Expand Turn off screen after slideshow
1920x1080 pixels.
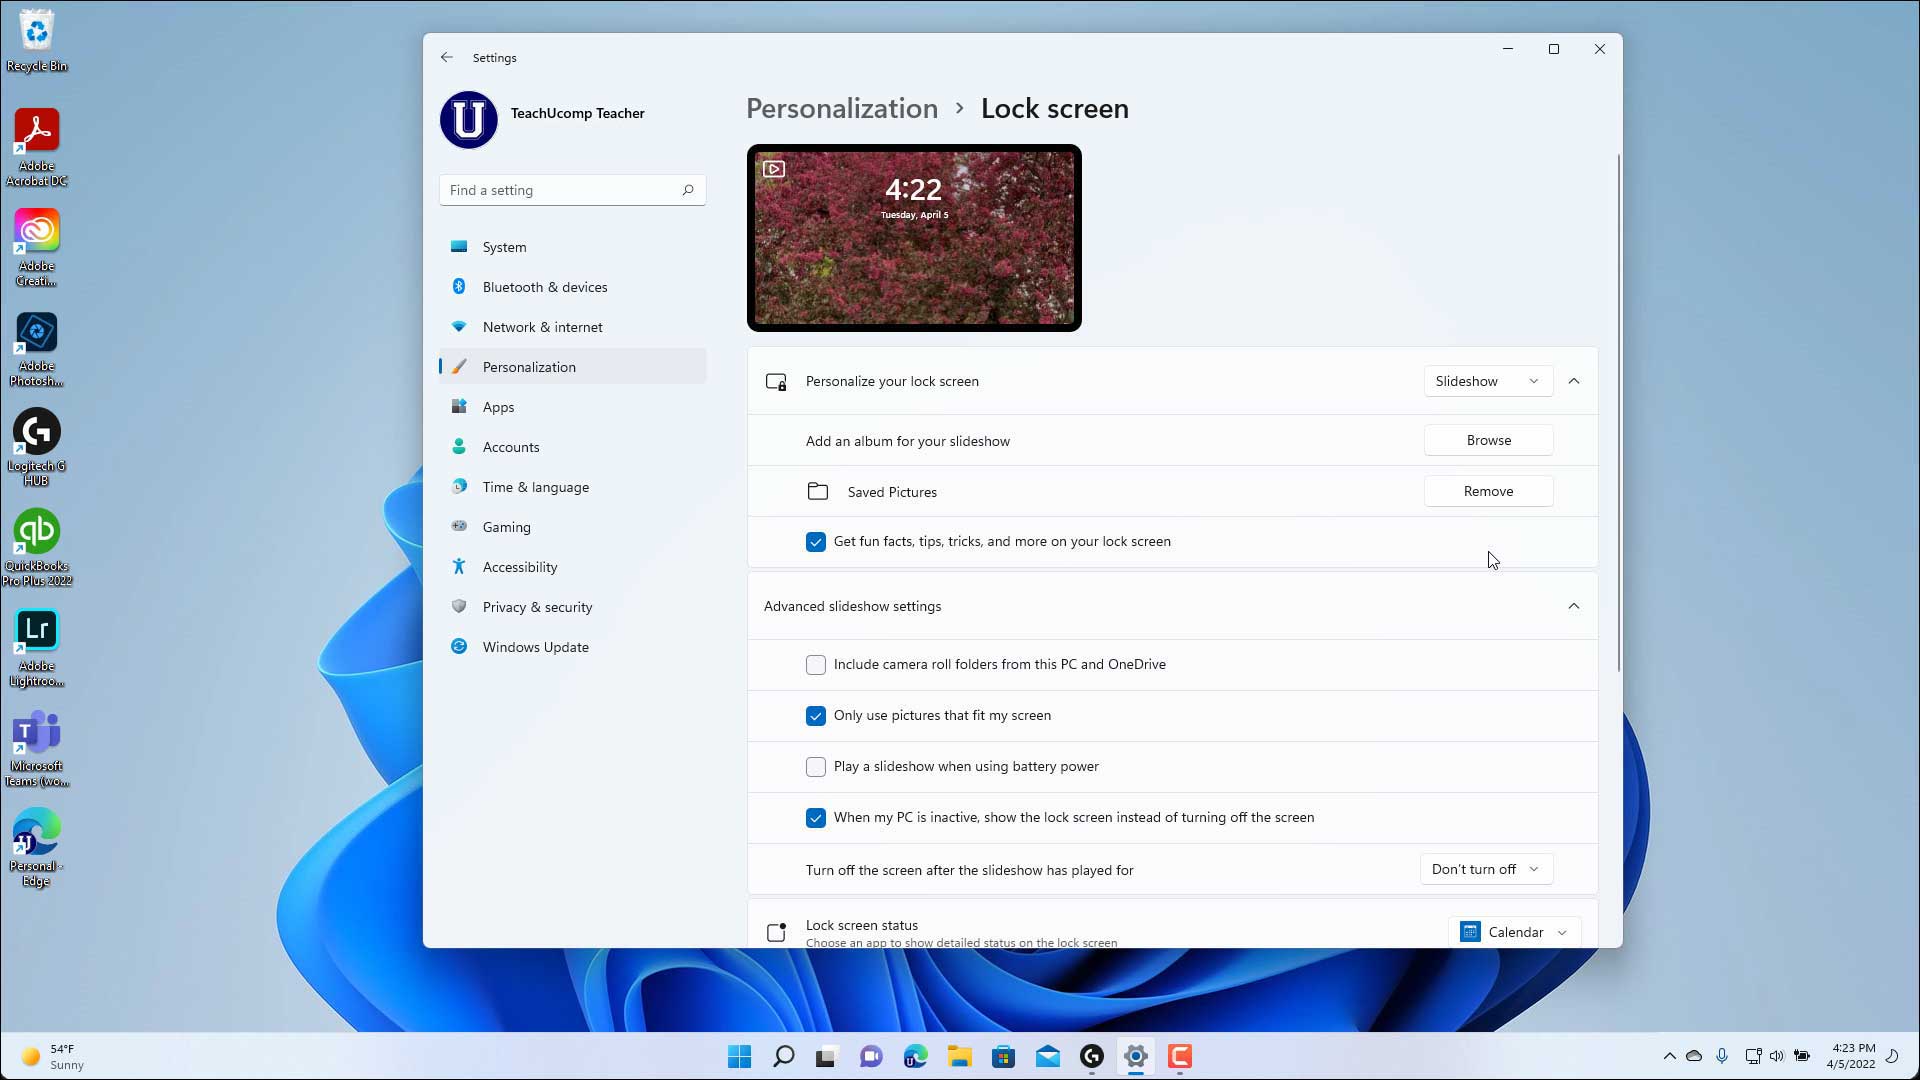[x=1484, y=869]
